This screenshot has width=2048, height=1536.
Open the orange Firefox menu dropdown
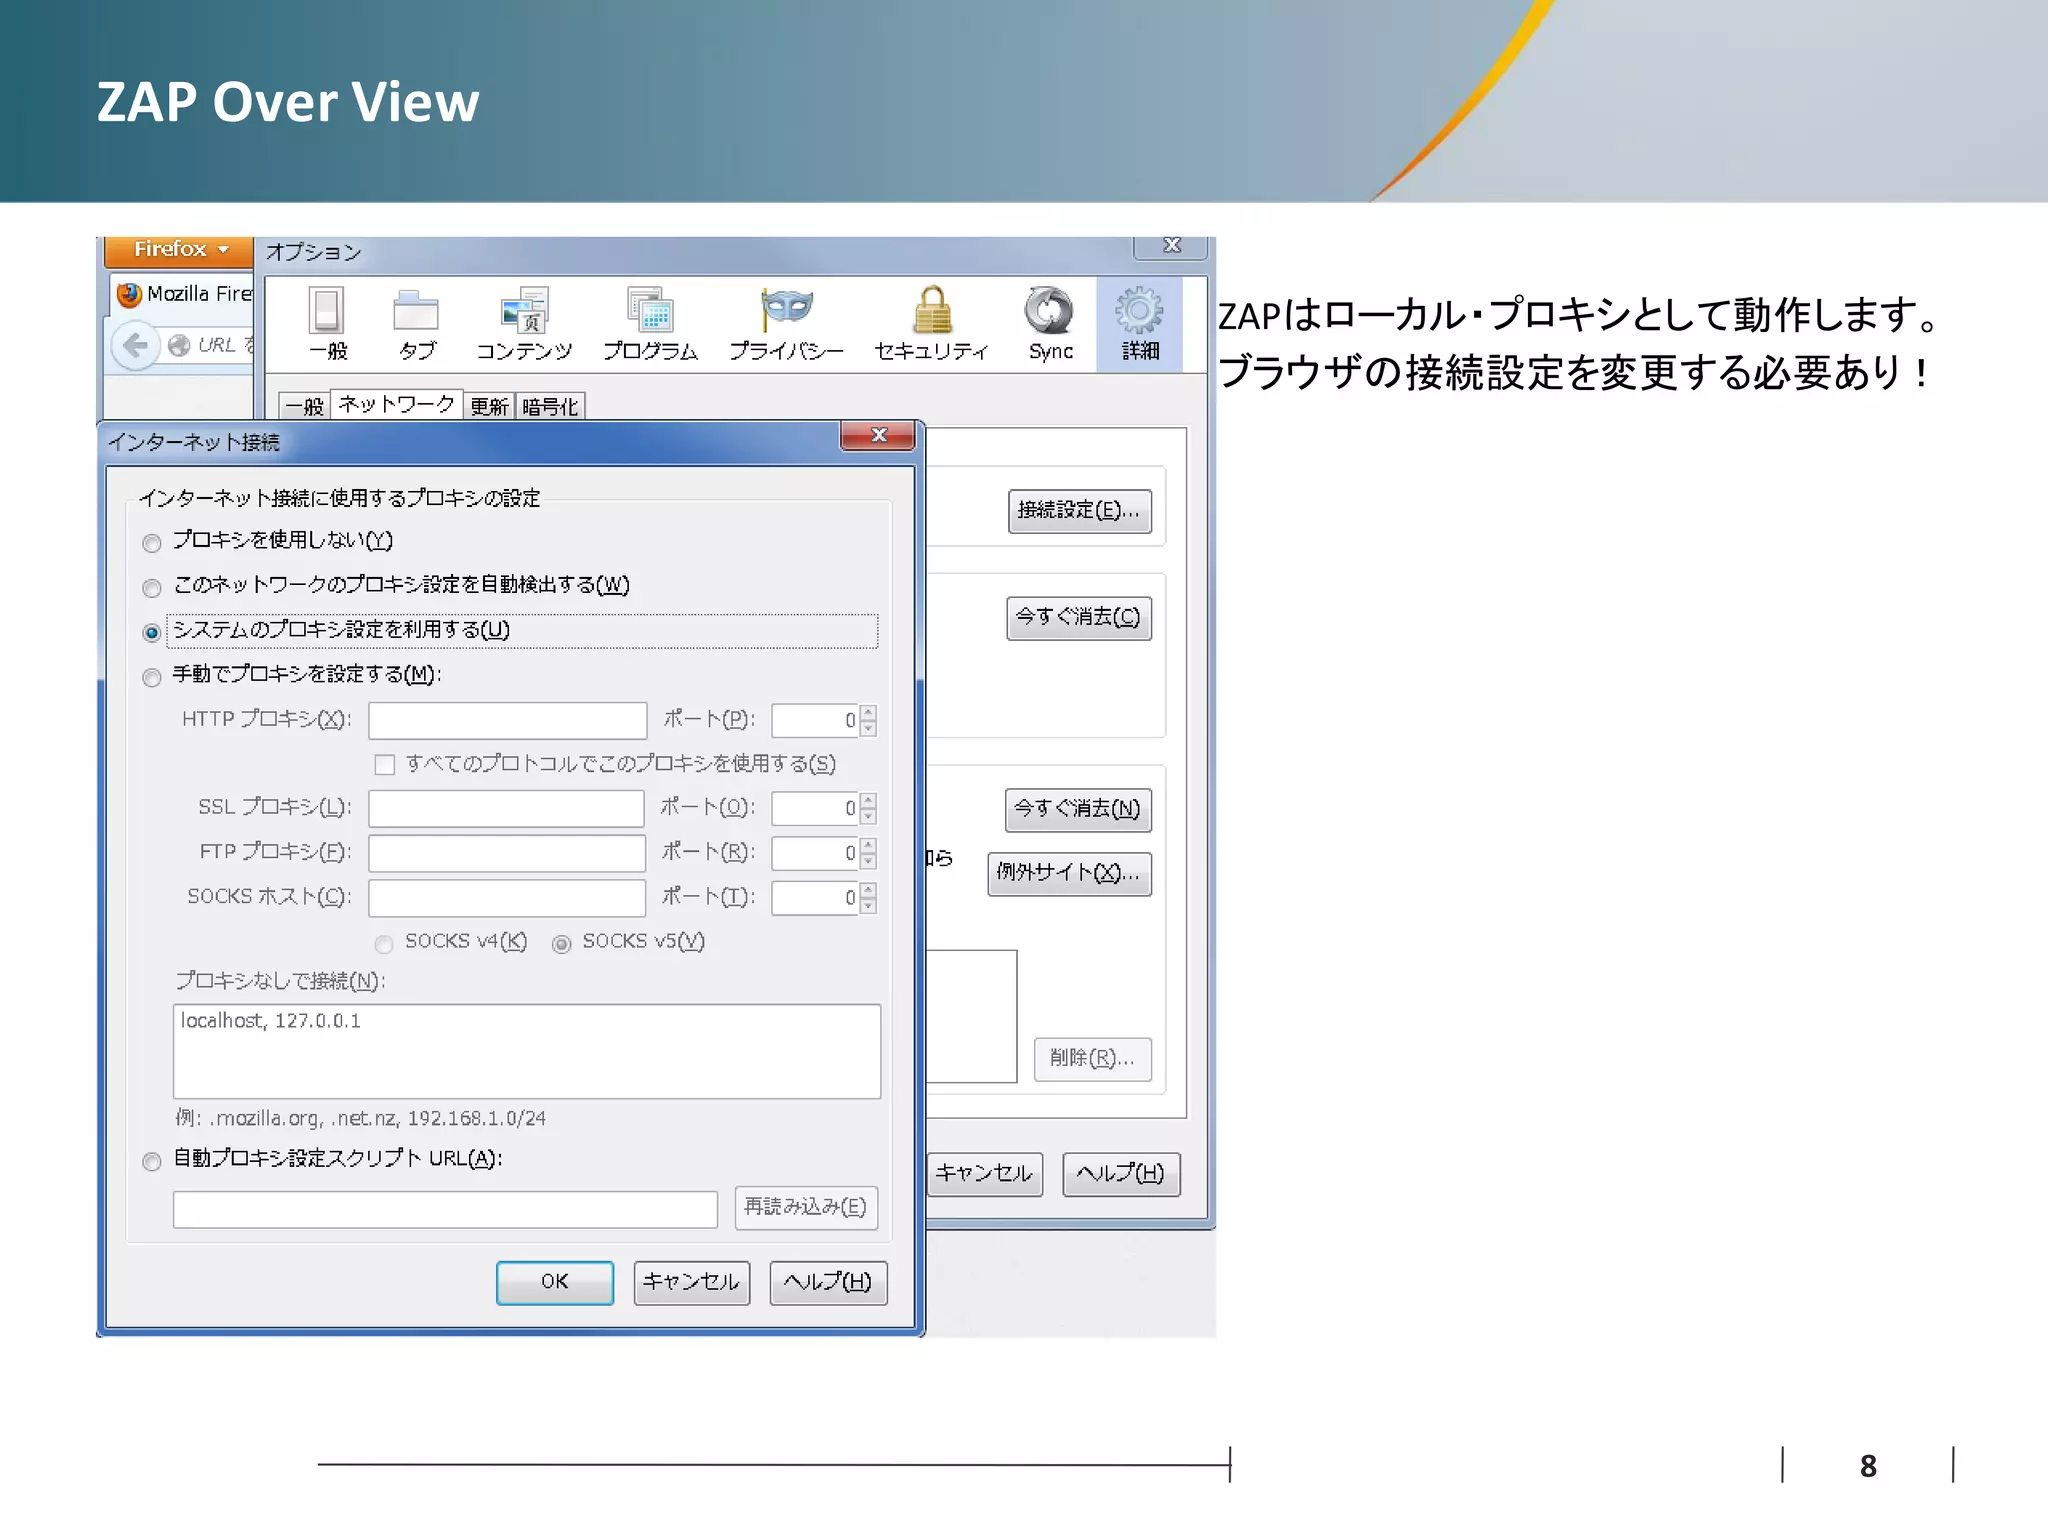(176, 251)
